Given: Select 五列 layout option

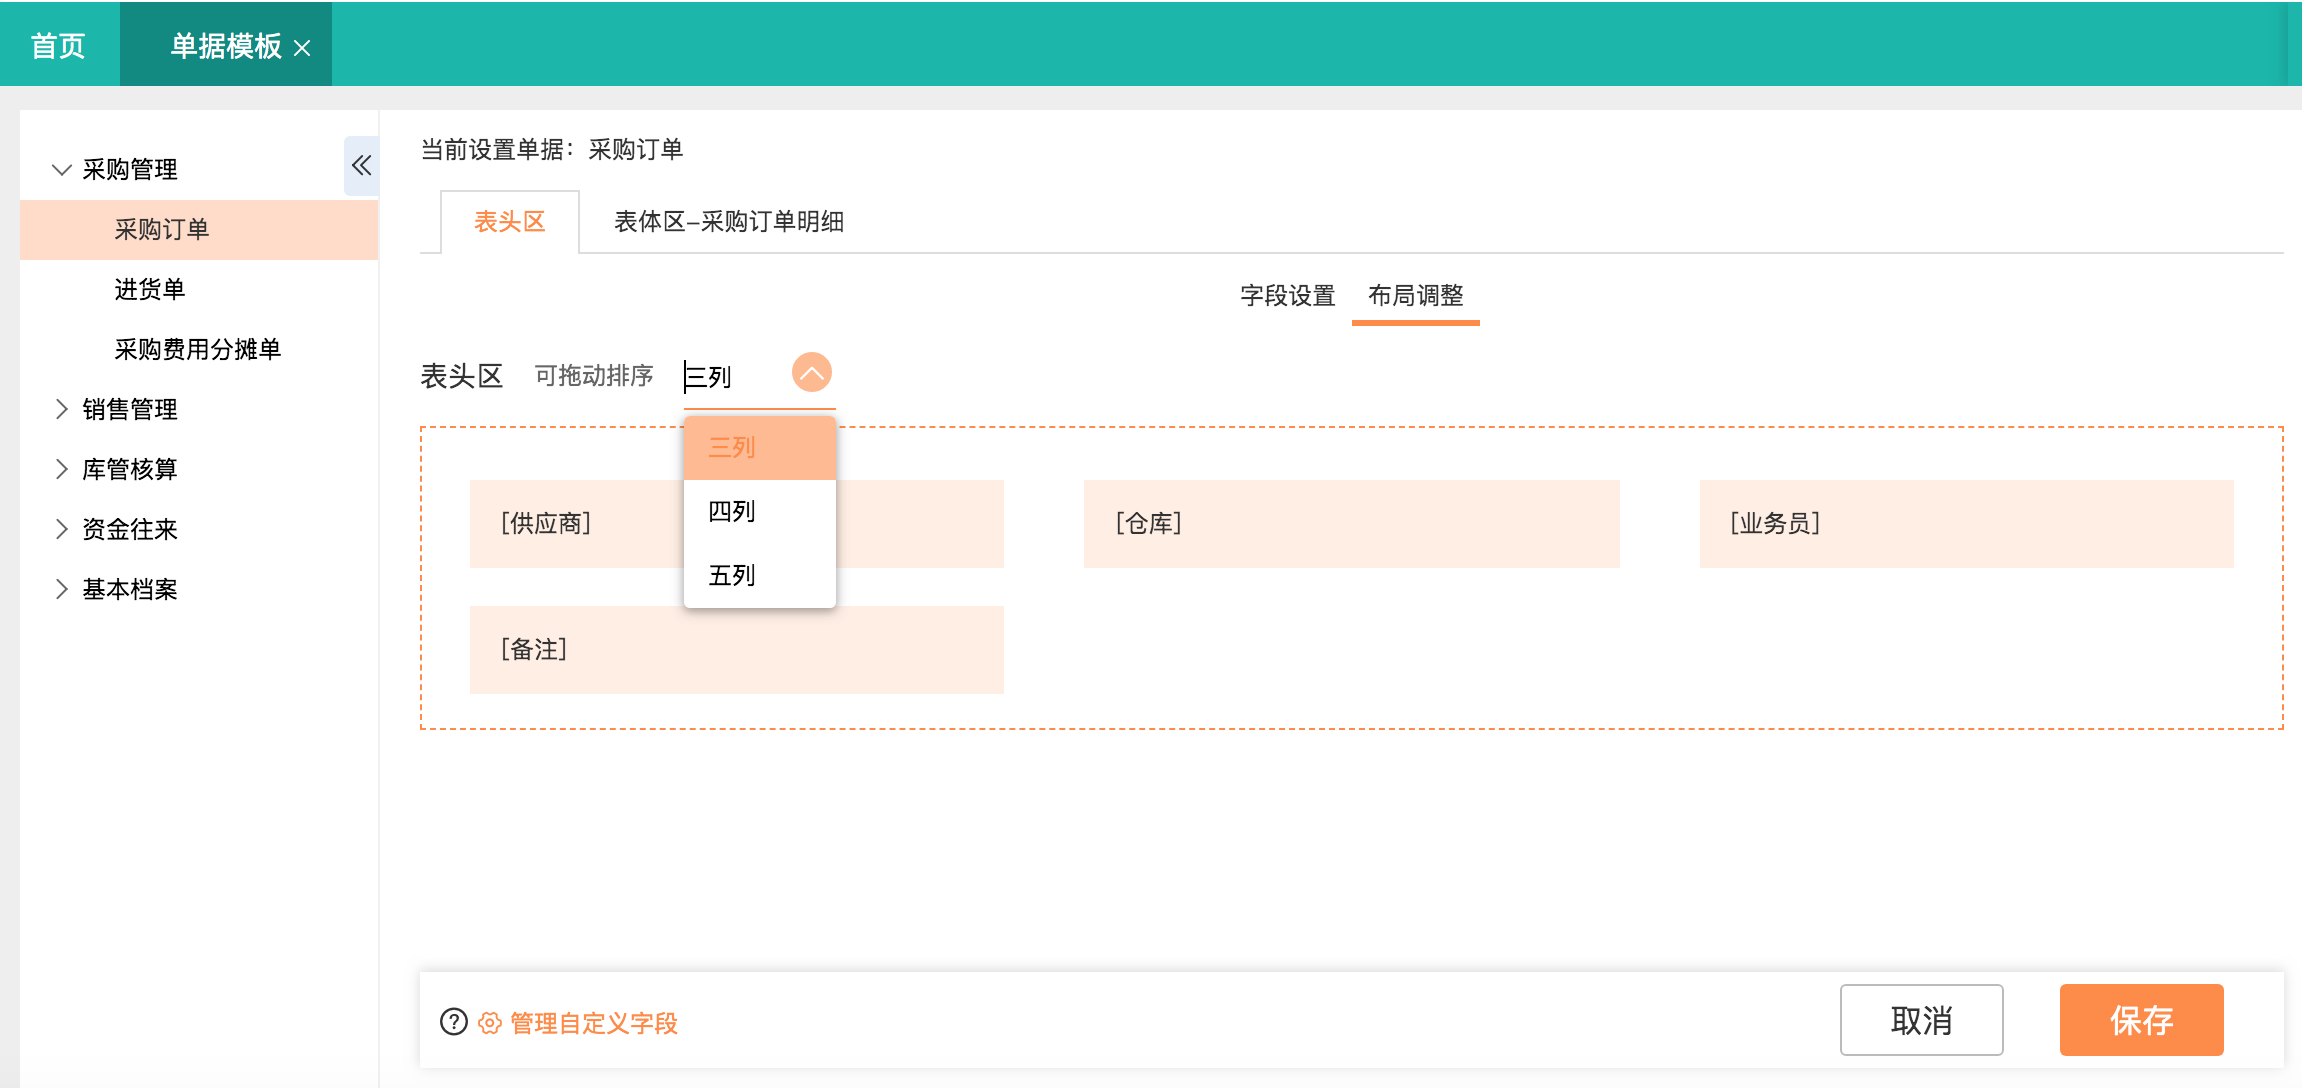Looking at the screenshot, I should coord(734,574).
